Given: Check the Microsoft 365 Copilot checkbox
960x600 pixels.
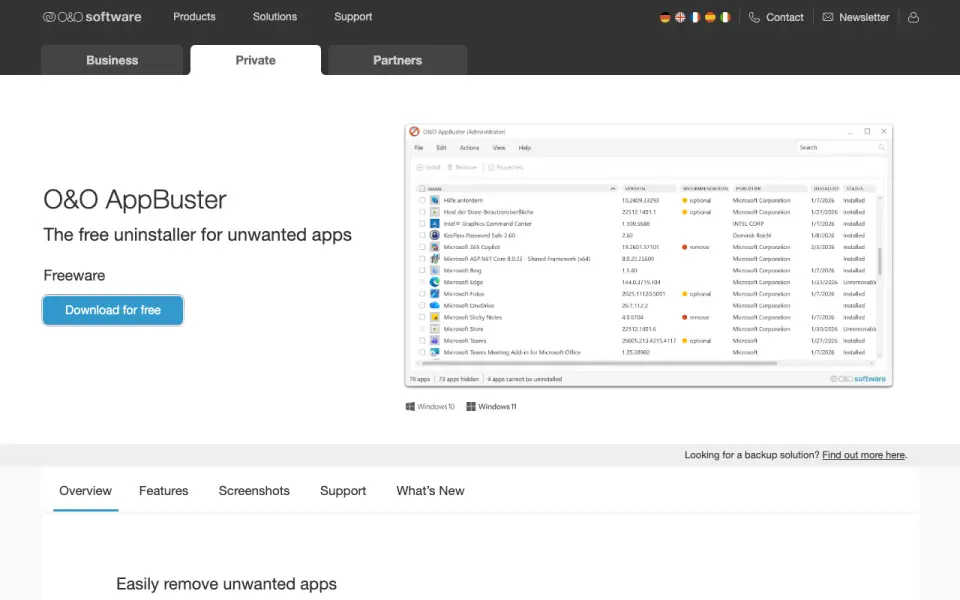Looking at the screenshot, I should [x=422, y=247].
